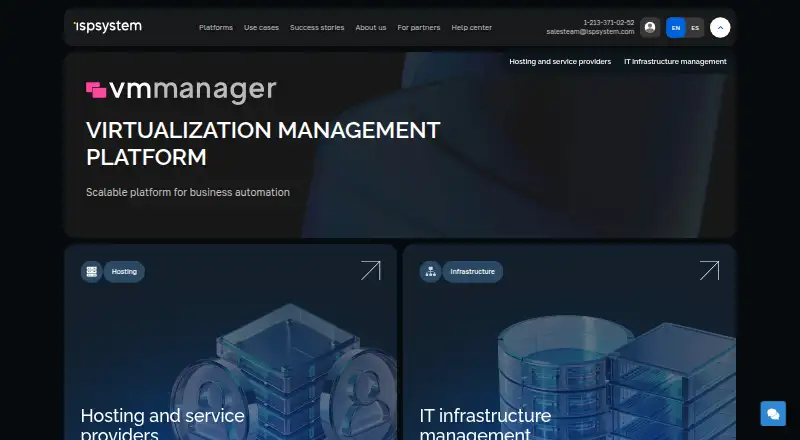Click the stacked blocks image on Hosting card
The image size is (800, 440).
284,373
